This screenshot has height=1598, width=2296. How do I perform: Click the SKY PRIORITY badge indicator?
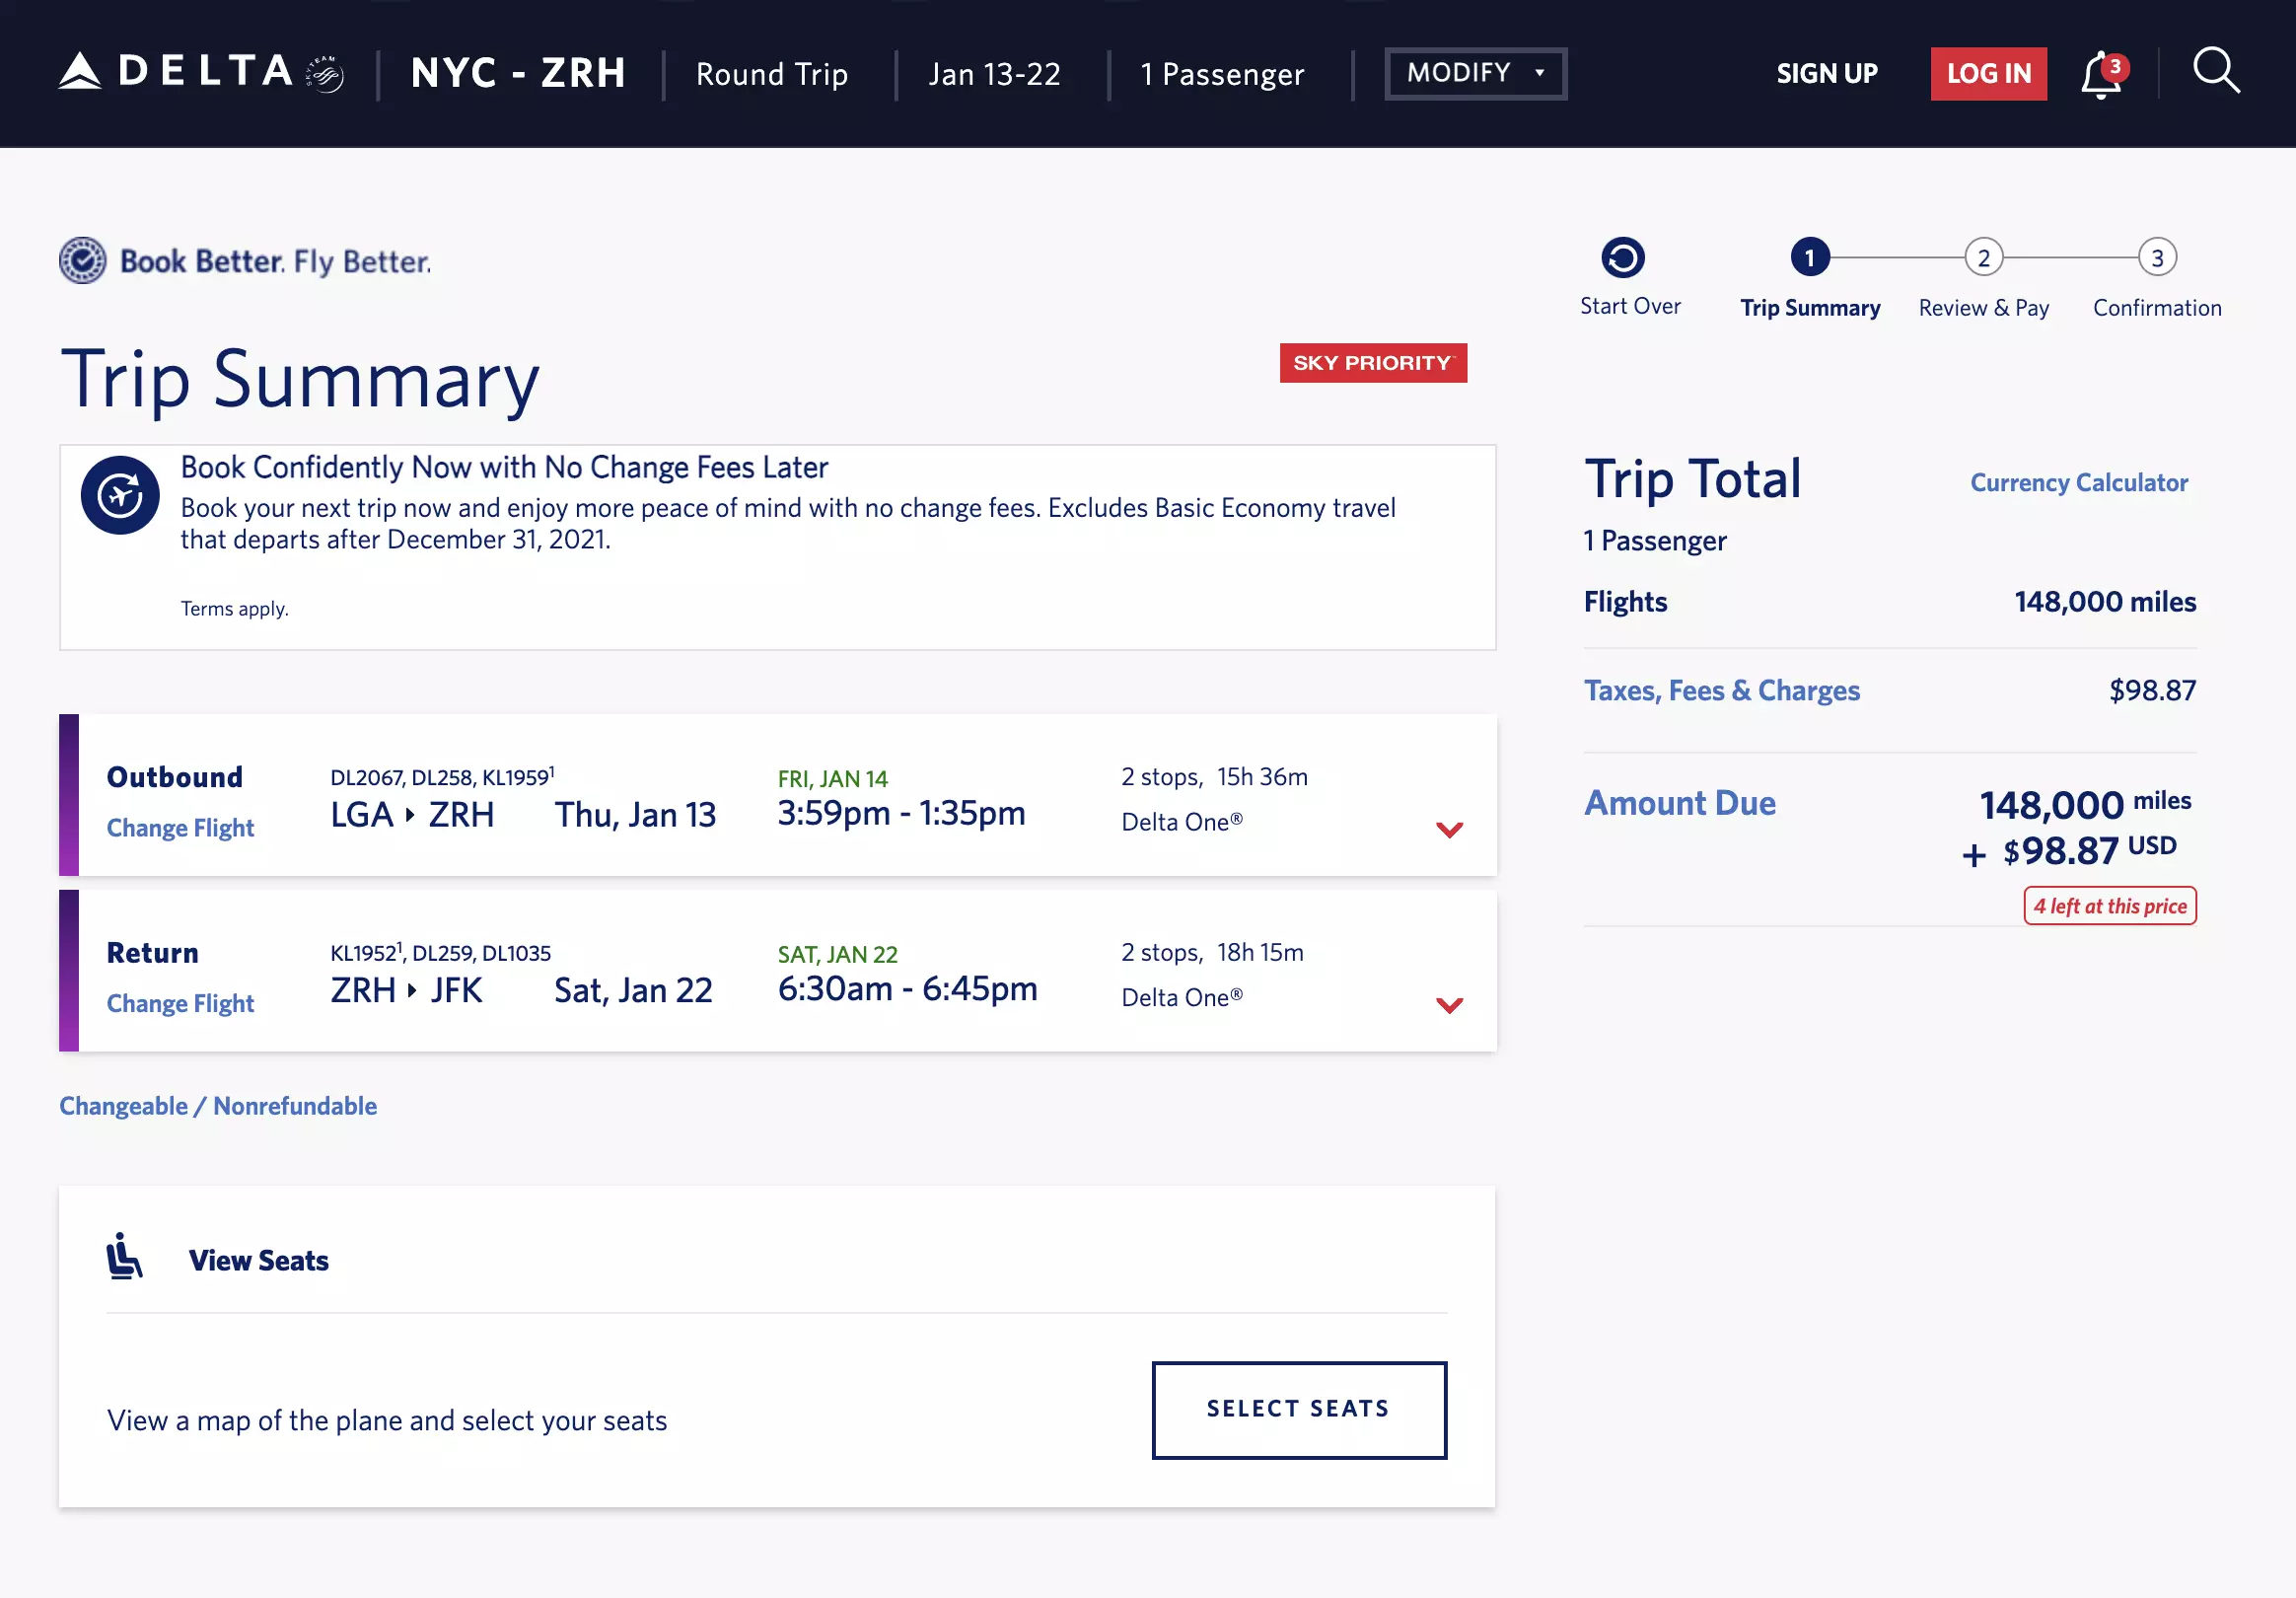coord(1373,361)
